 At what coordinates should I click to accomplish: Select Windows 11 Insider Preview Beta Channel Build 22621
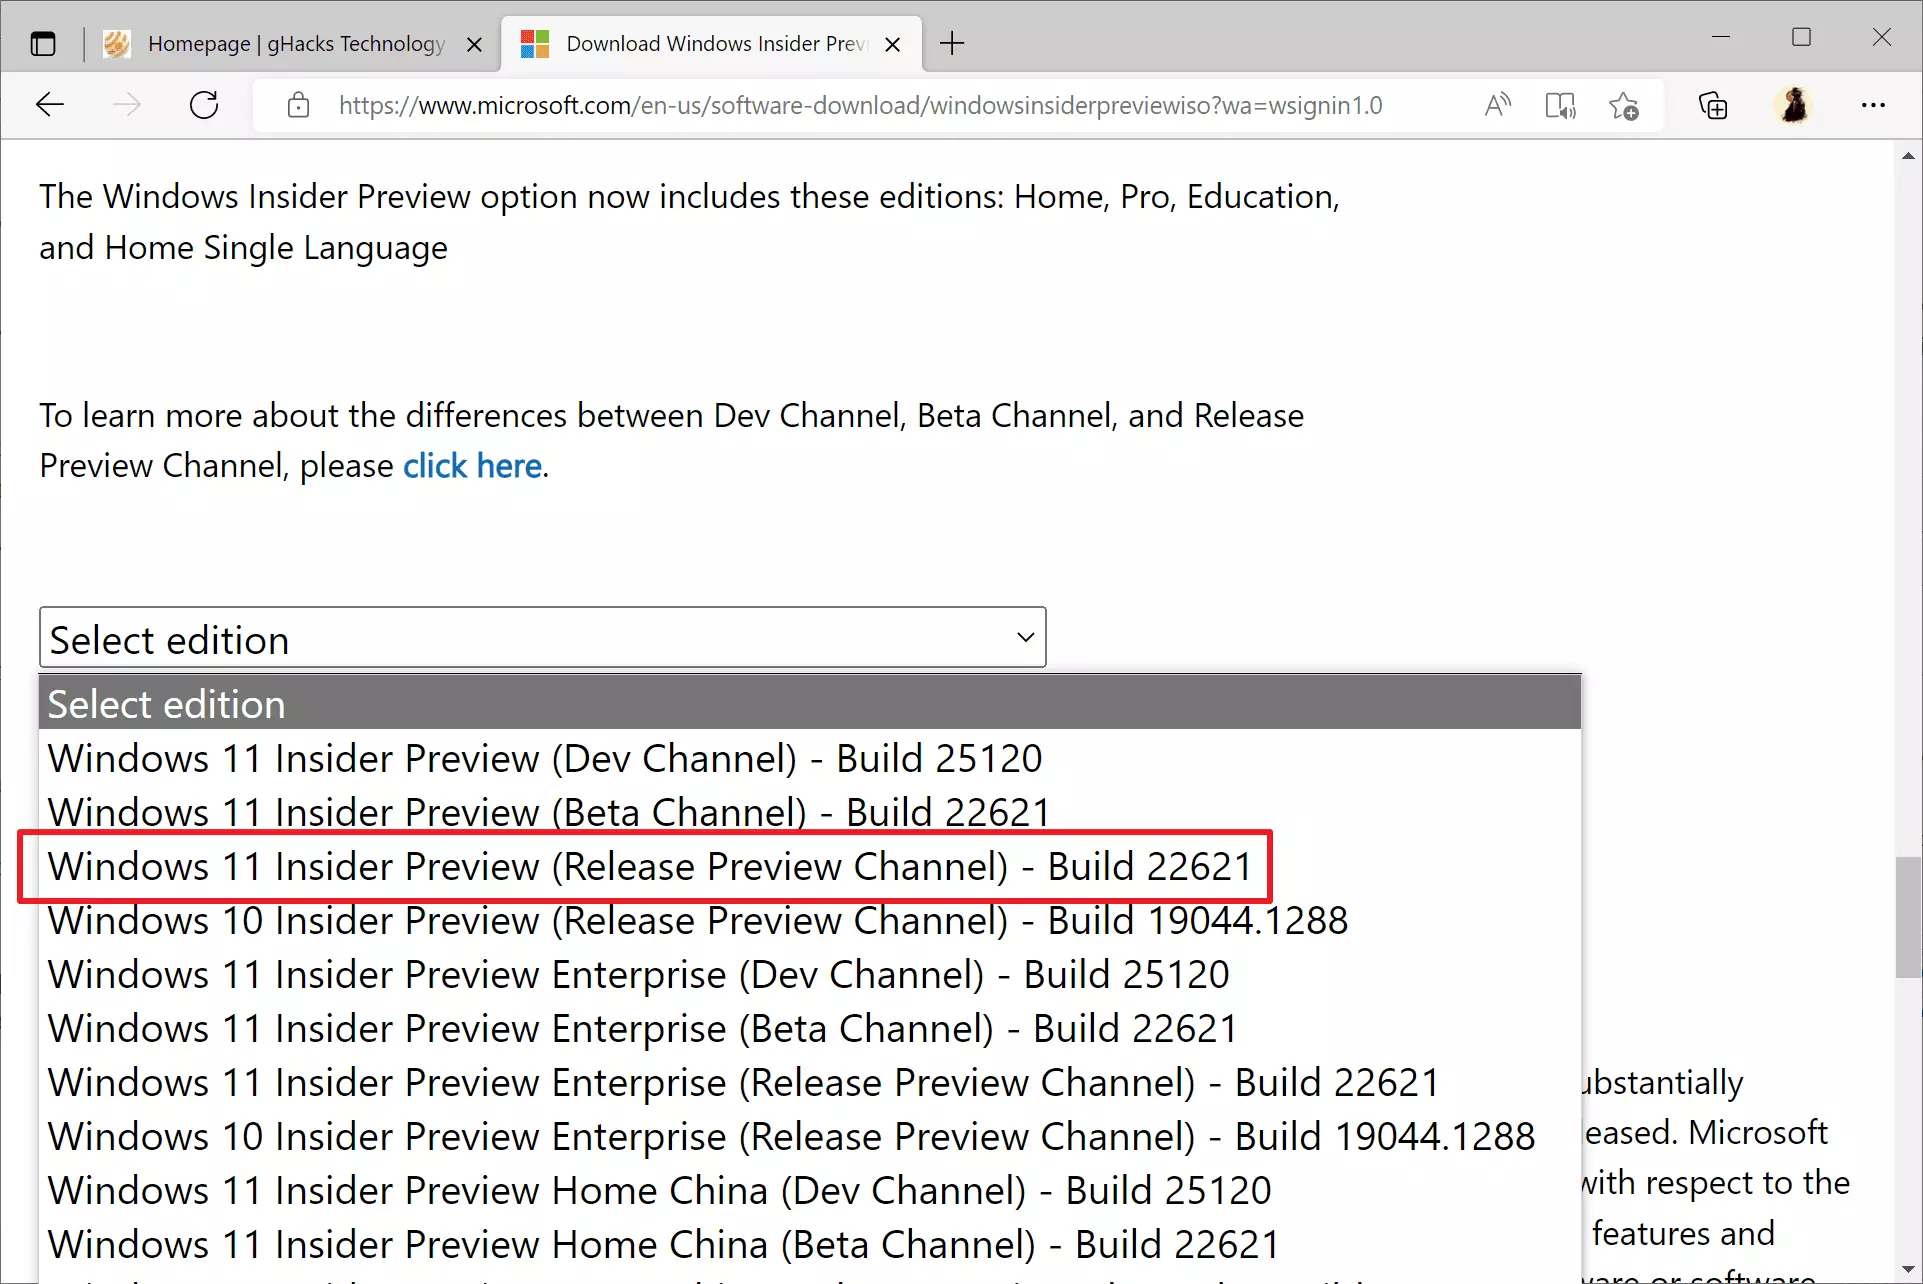pyautogui.click(x=549, y=813)
